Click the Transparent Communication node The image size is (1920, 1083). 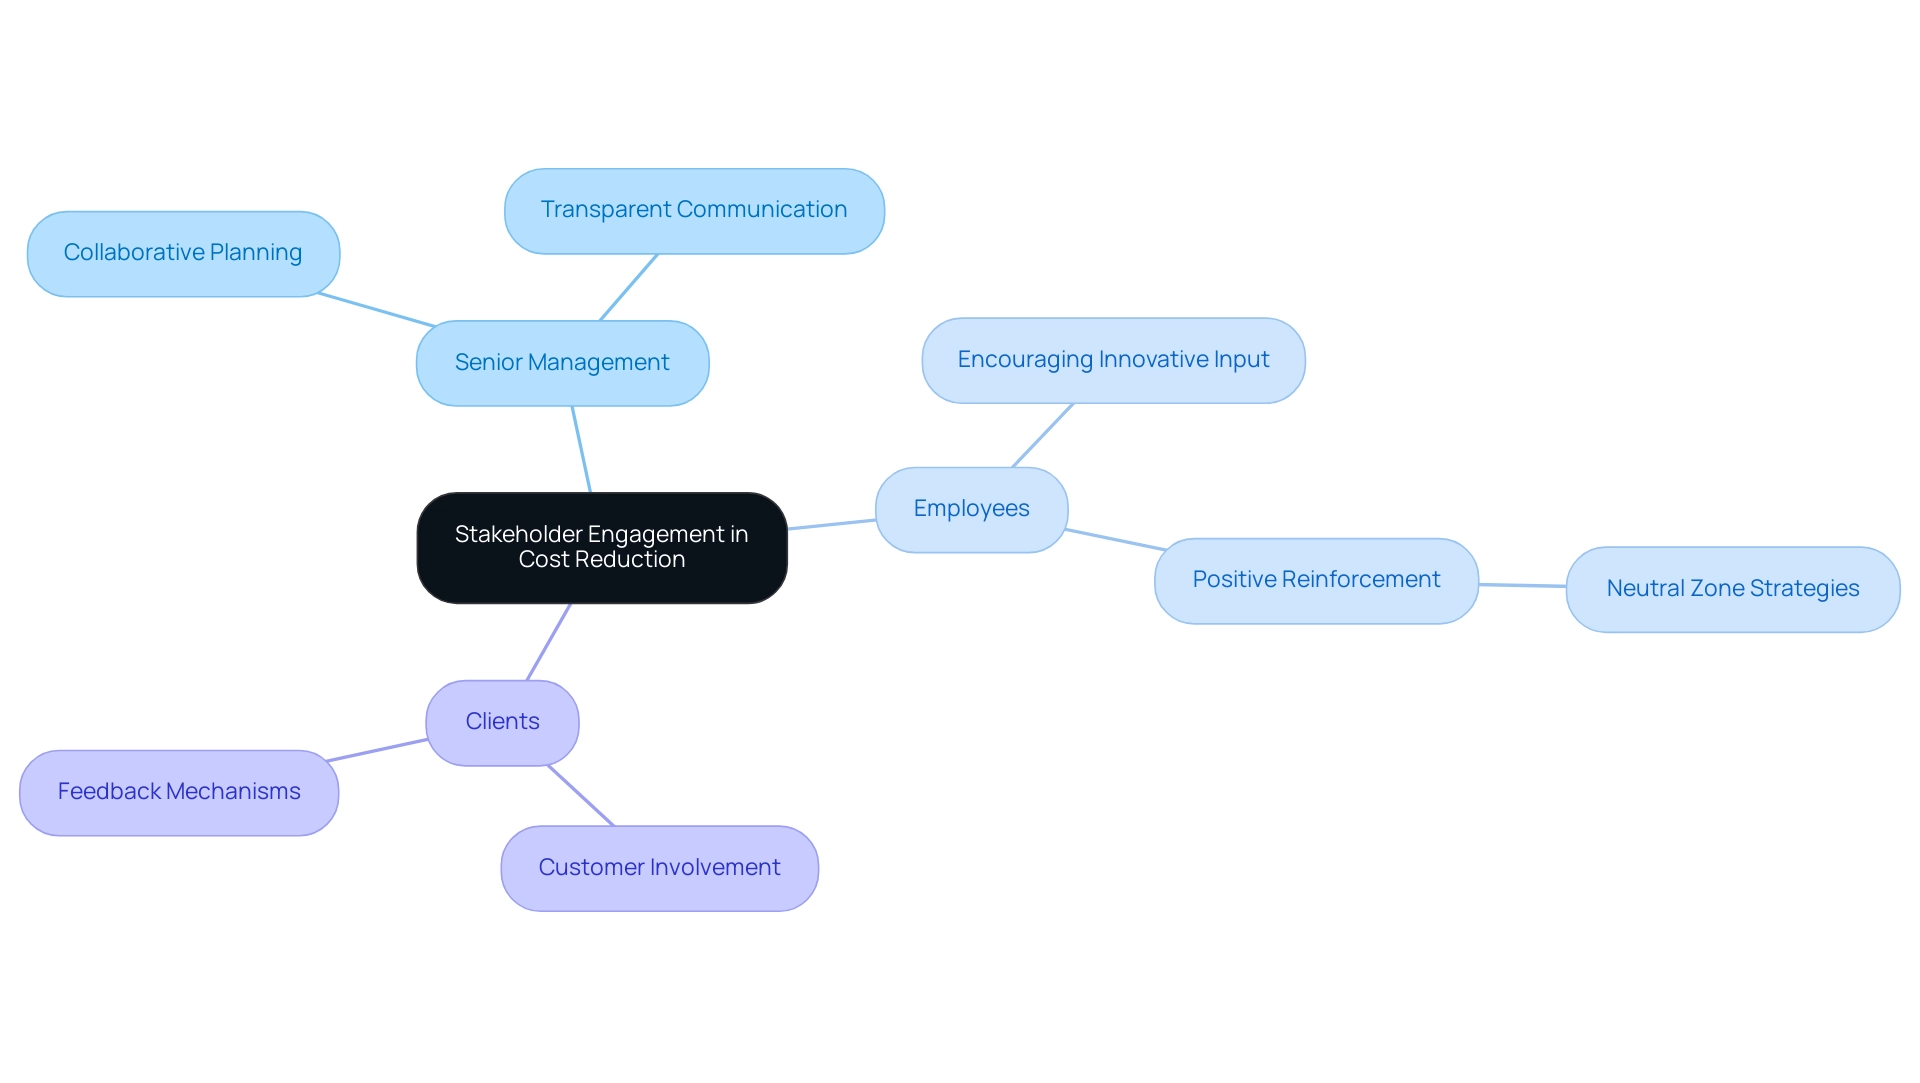click(x=695, y=208)
